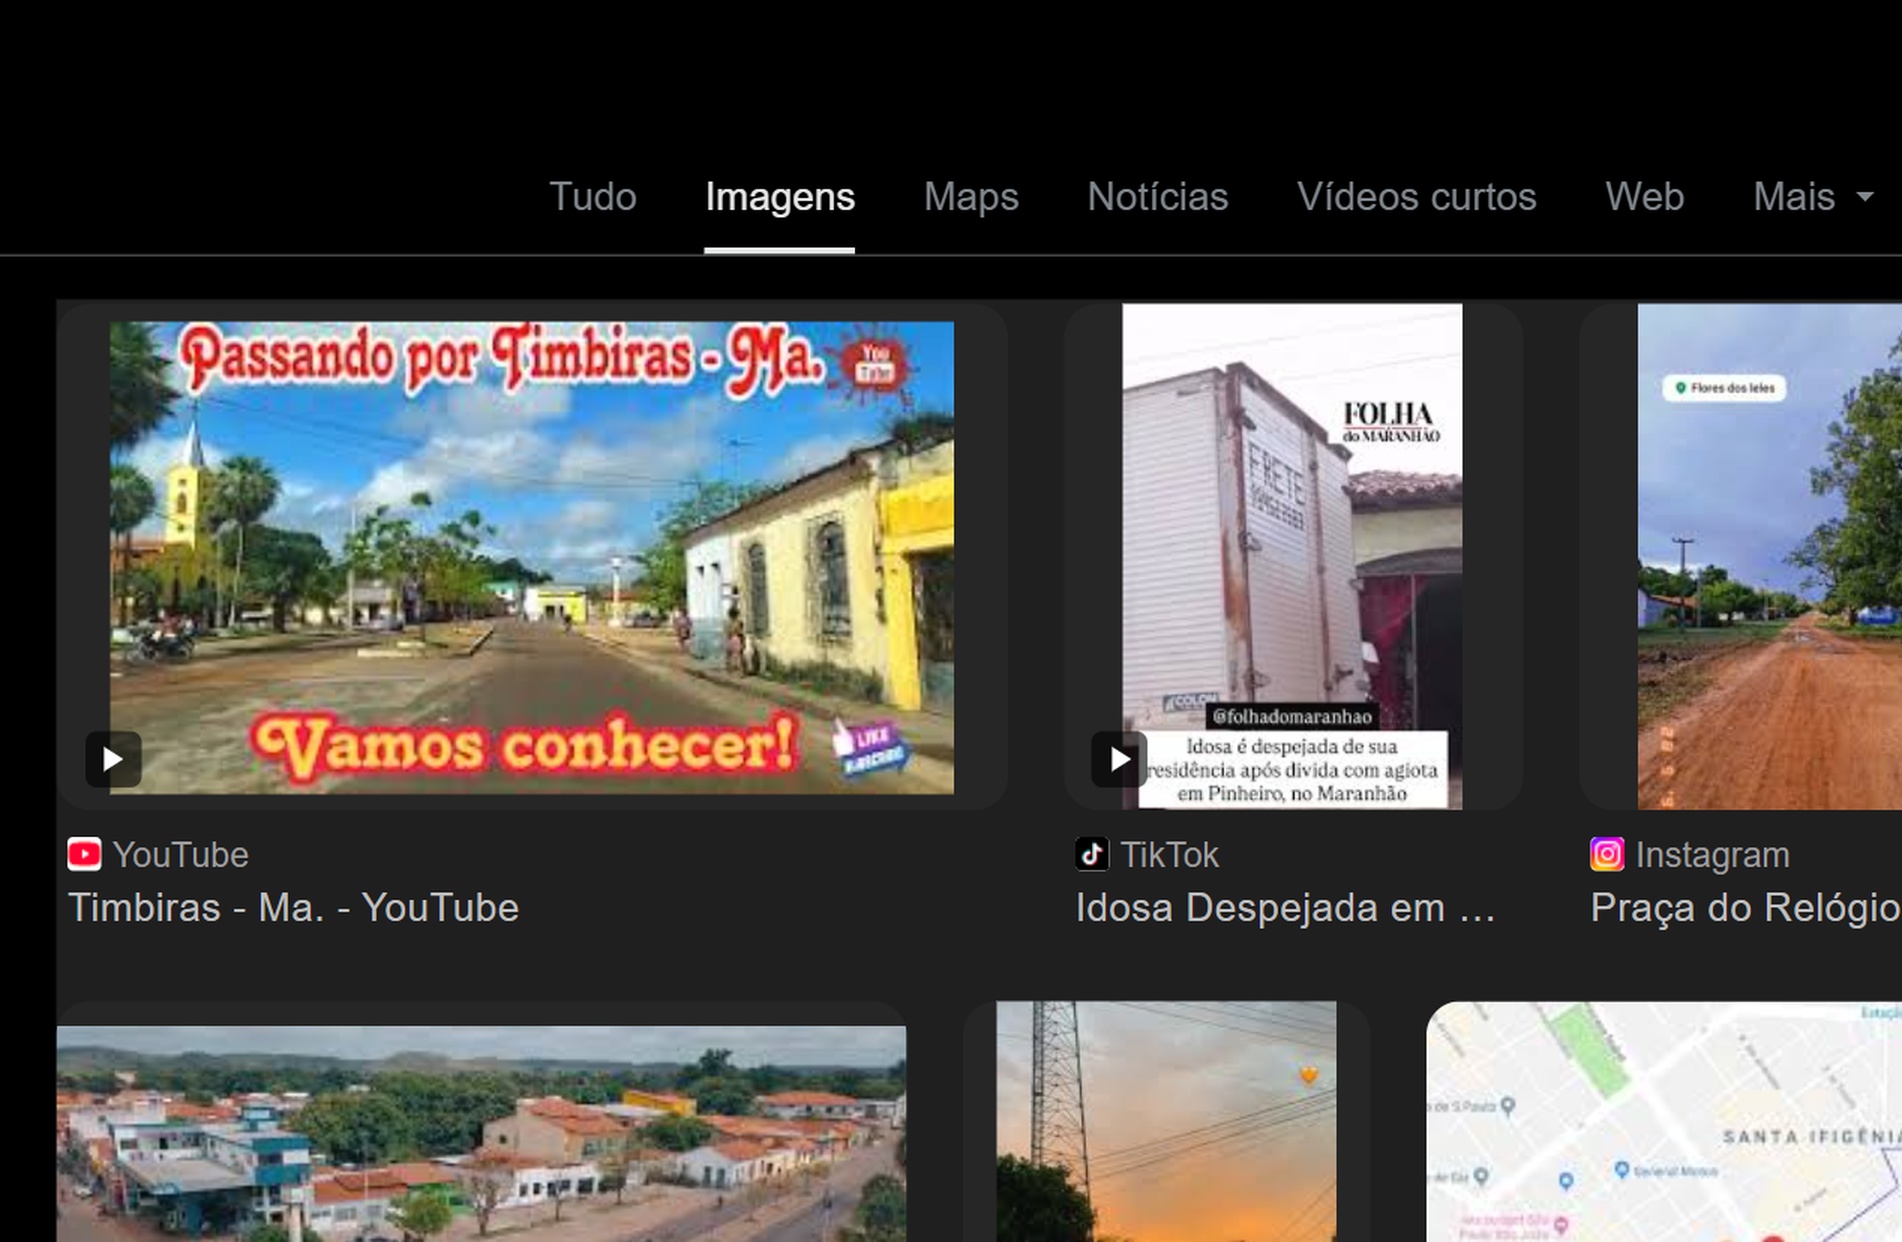Open the Mais dropdown menu
Viewport: 1902px width, 1242px height.
1796,197
